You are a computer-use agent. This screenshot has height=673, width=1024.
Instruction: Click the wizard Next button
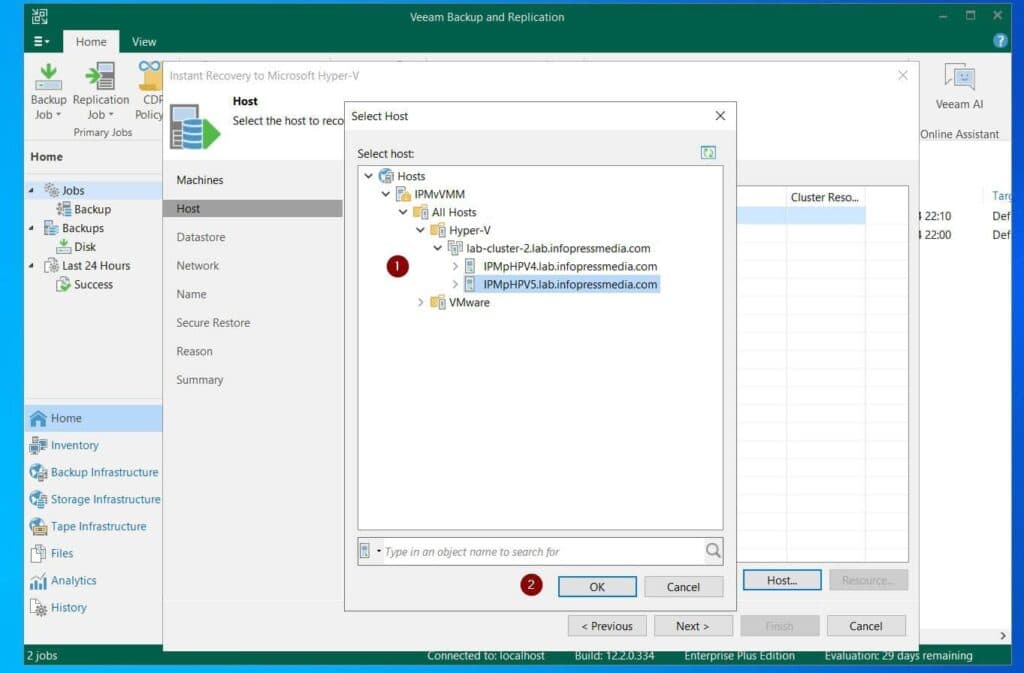tap(693, 626)
